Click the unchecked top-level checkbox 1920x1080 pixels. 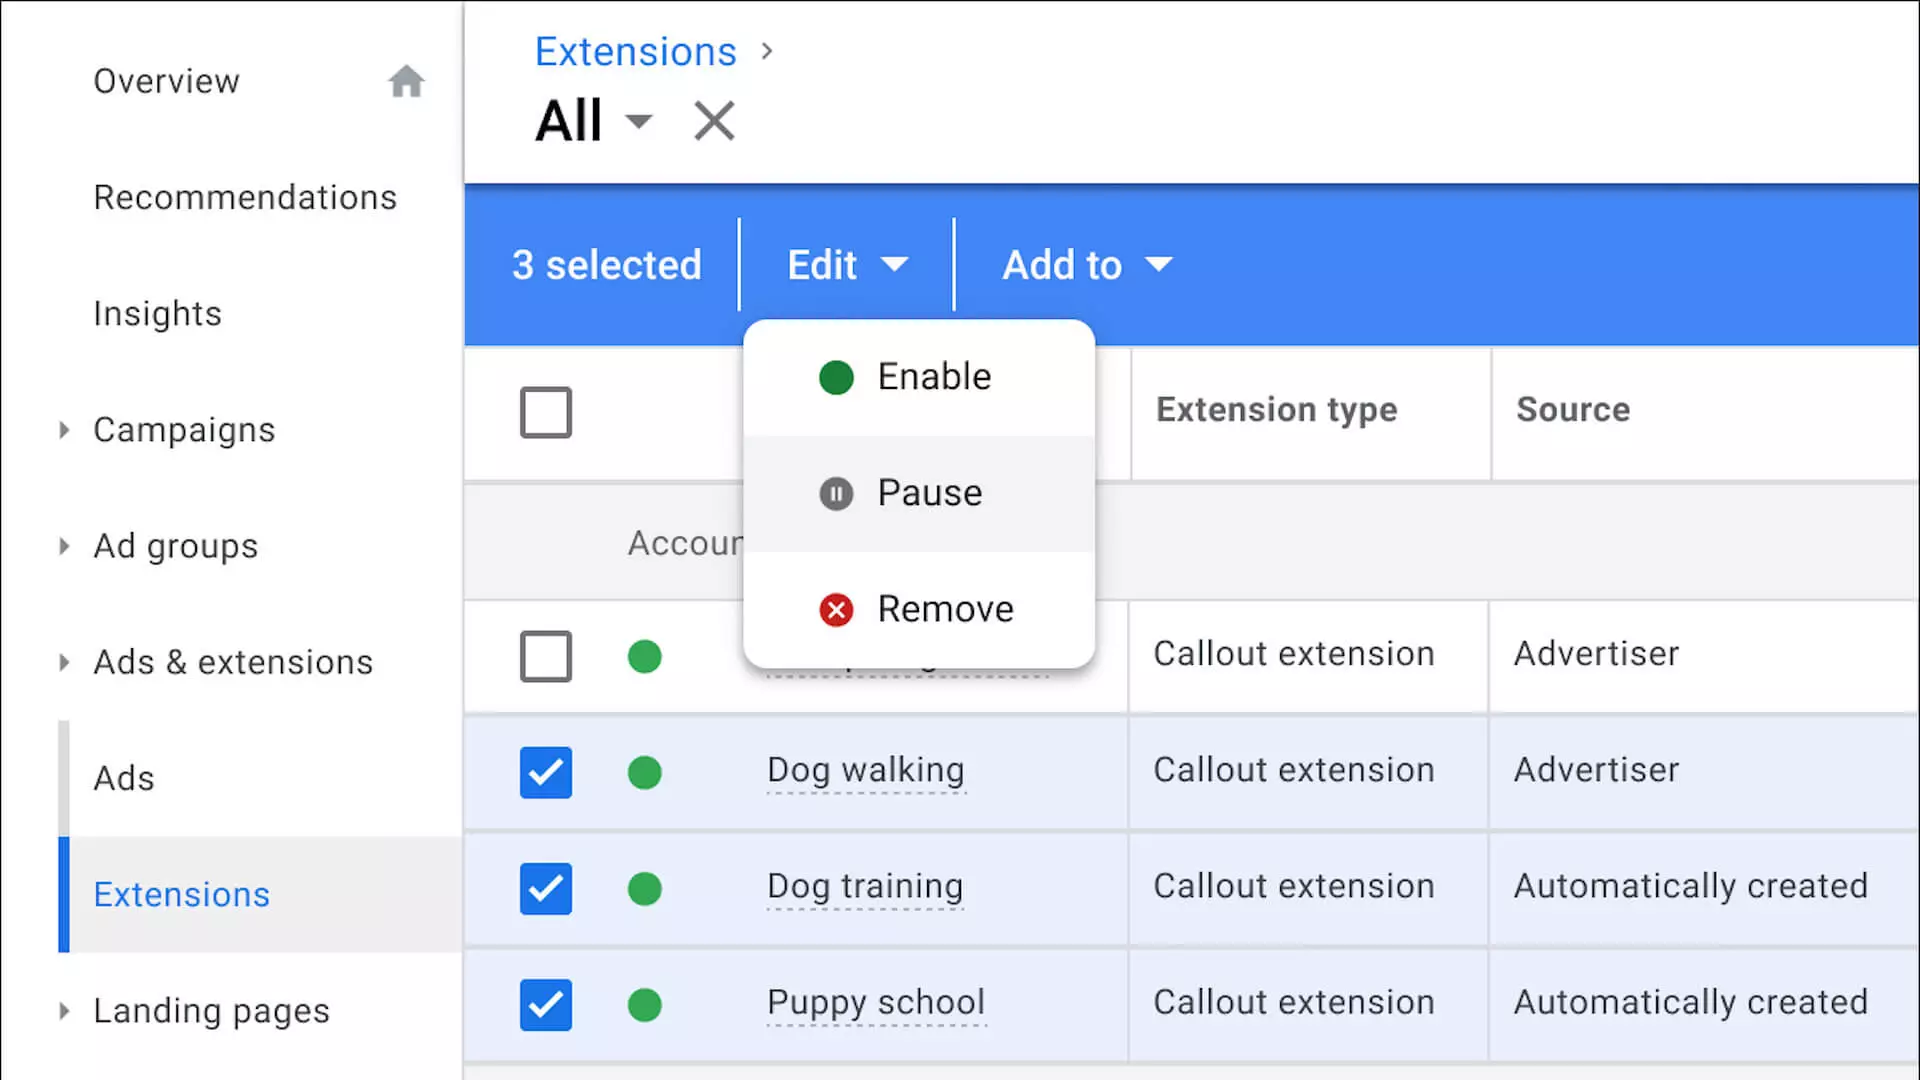[x=545, y=411]
